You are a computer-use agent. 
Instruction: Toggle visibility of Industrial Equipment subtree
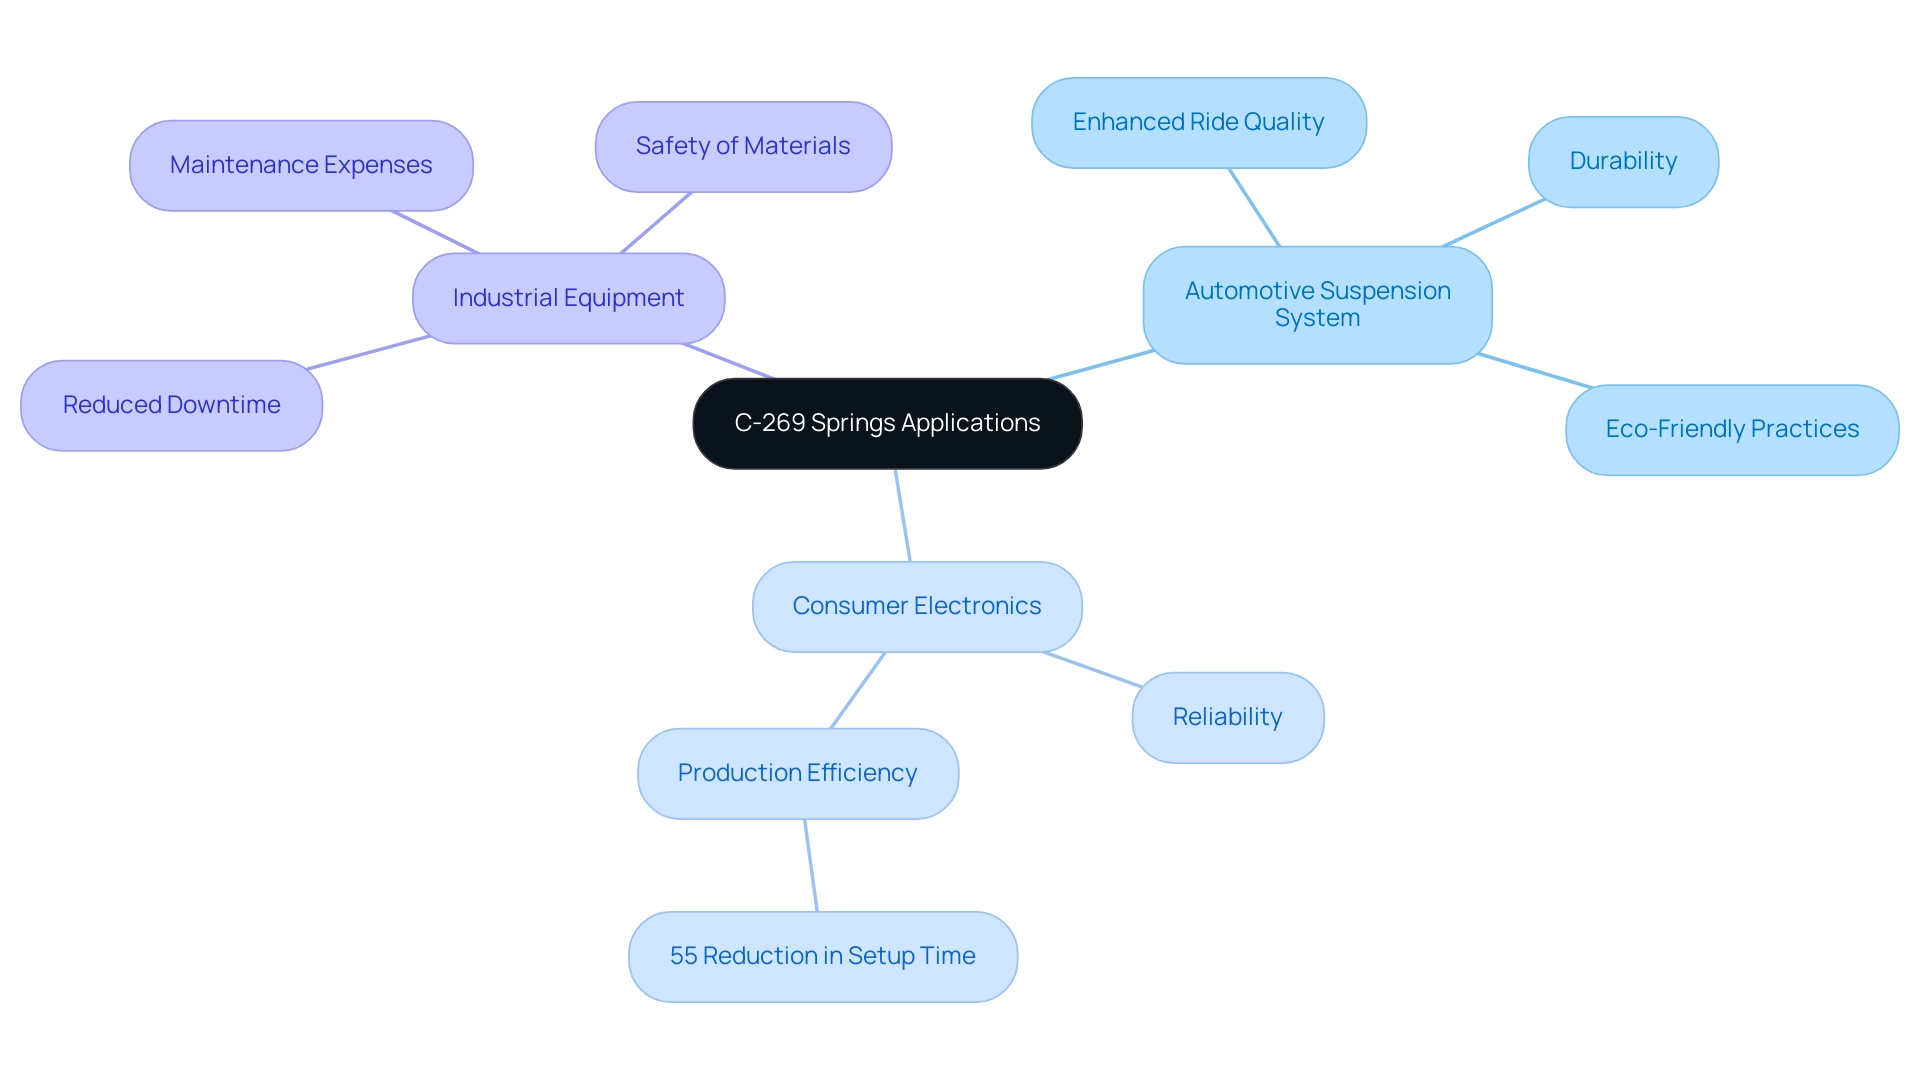point(568,295)
